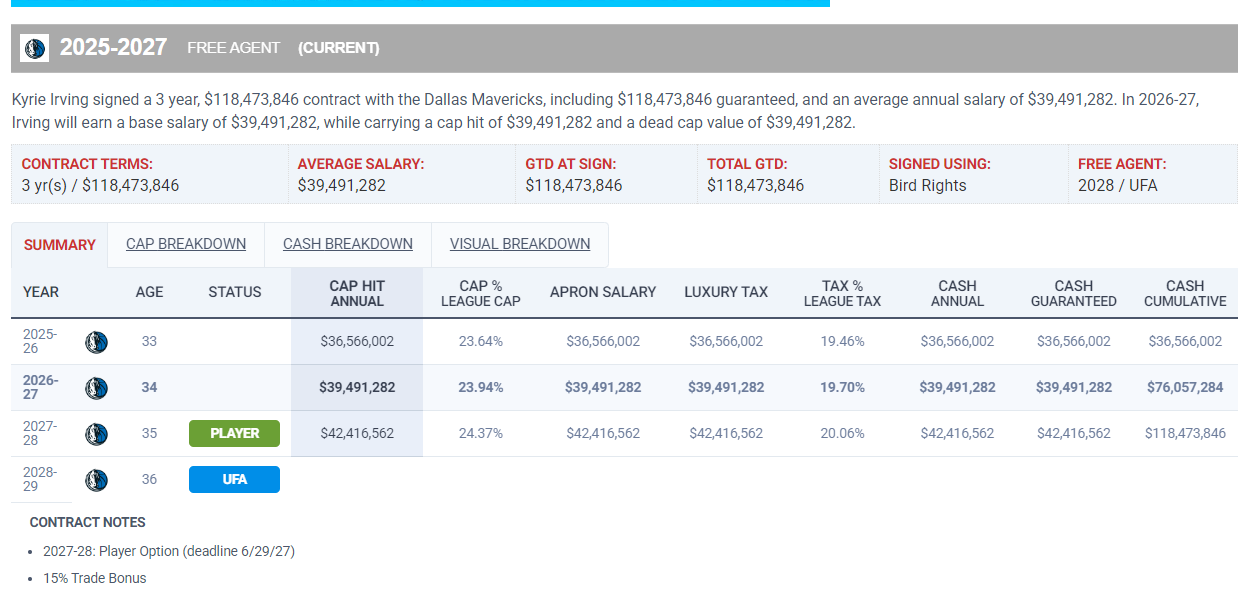Click the Cash Annual column header
The height and width of the screenshot is (599, 1241).
pos(957,293)
